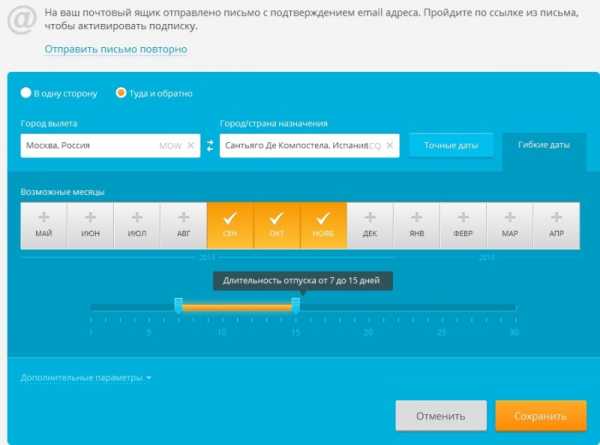
Task: Add АПР month to selection
Action: [556, 226]
